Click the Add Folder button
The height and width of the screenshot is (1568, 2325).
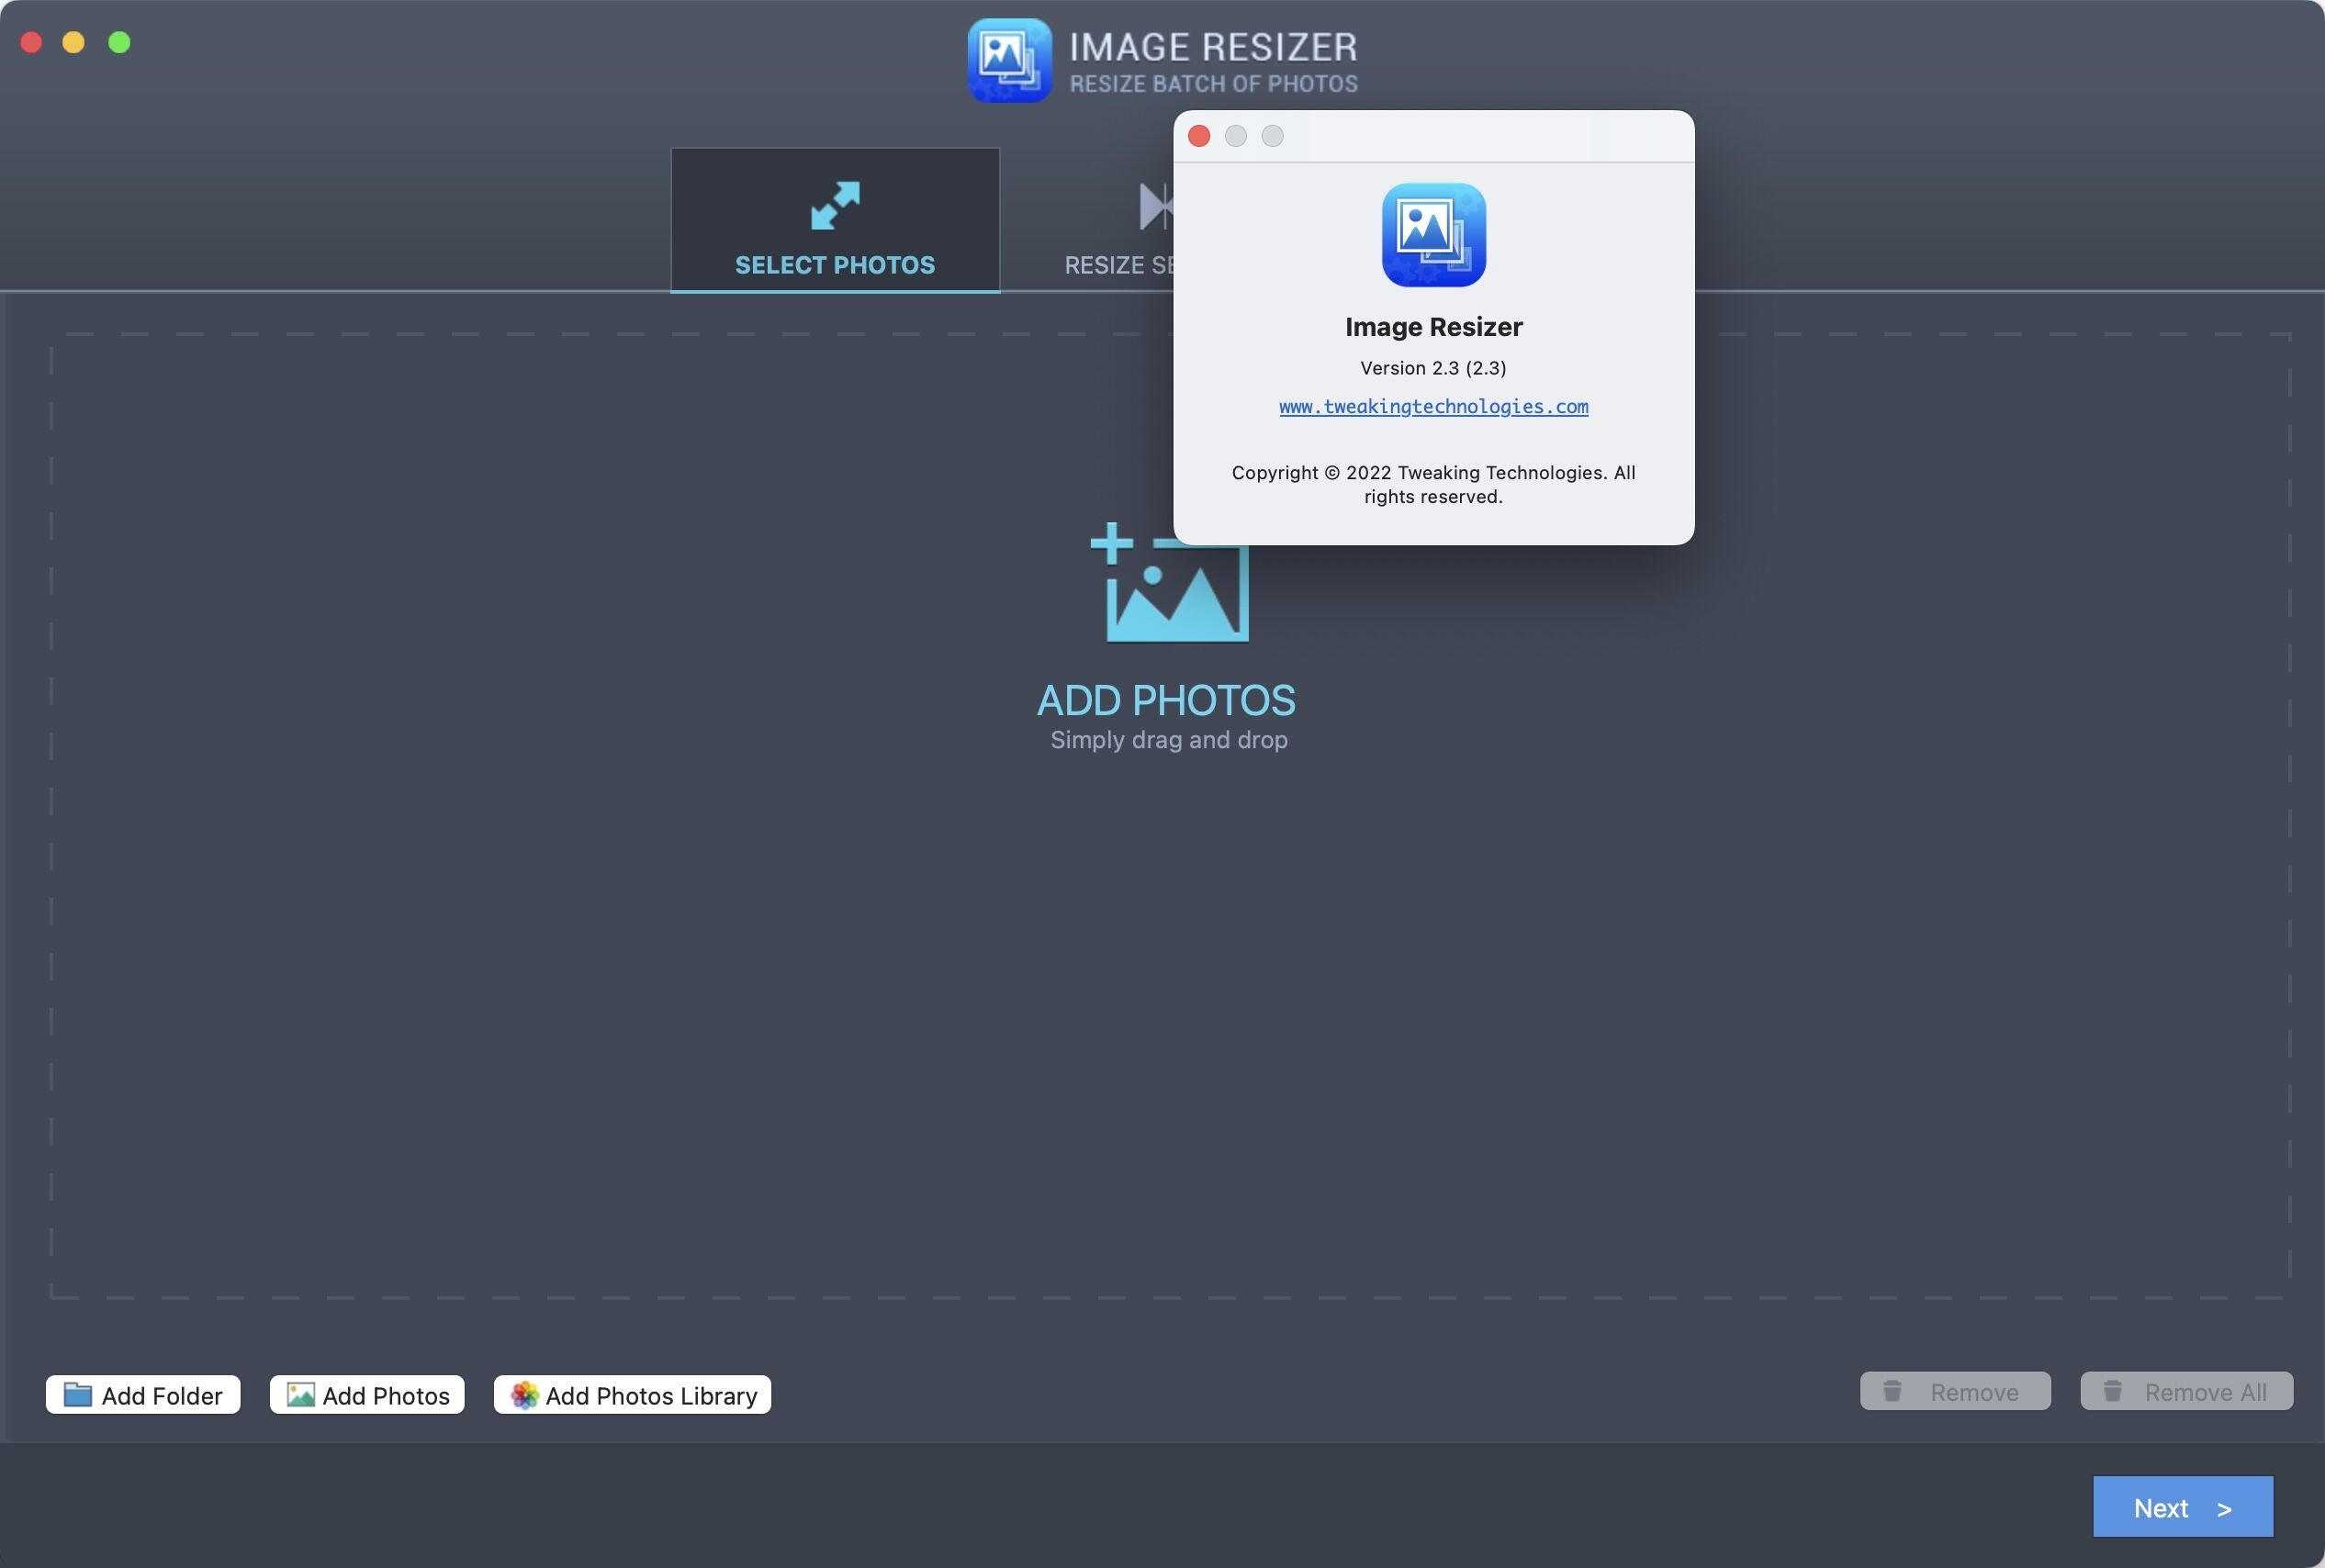point(142,1394)
